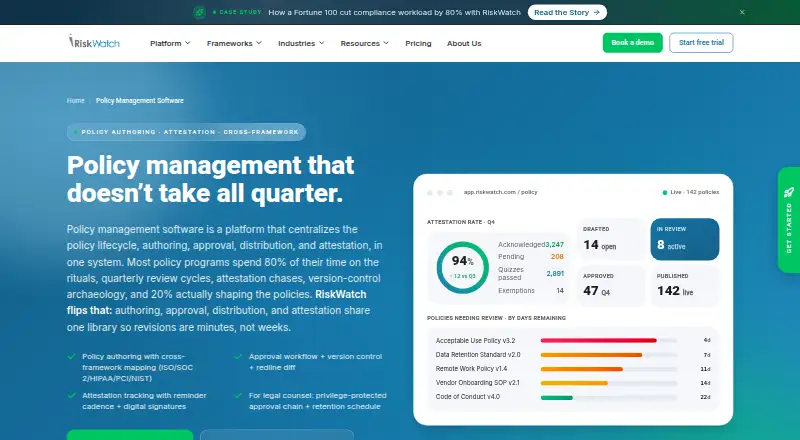Click the case study badge icon in banner

coord(199,12)
